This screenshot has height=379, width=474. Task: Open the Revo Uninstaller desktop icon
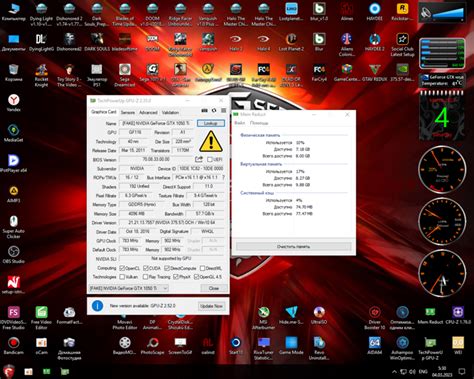[x=319, y=348]
